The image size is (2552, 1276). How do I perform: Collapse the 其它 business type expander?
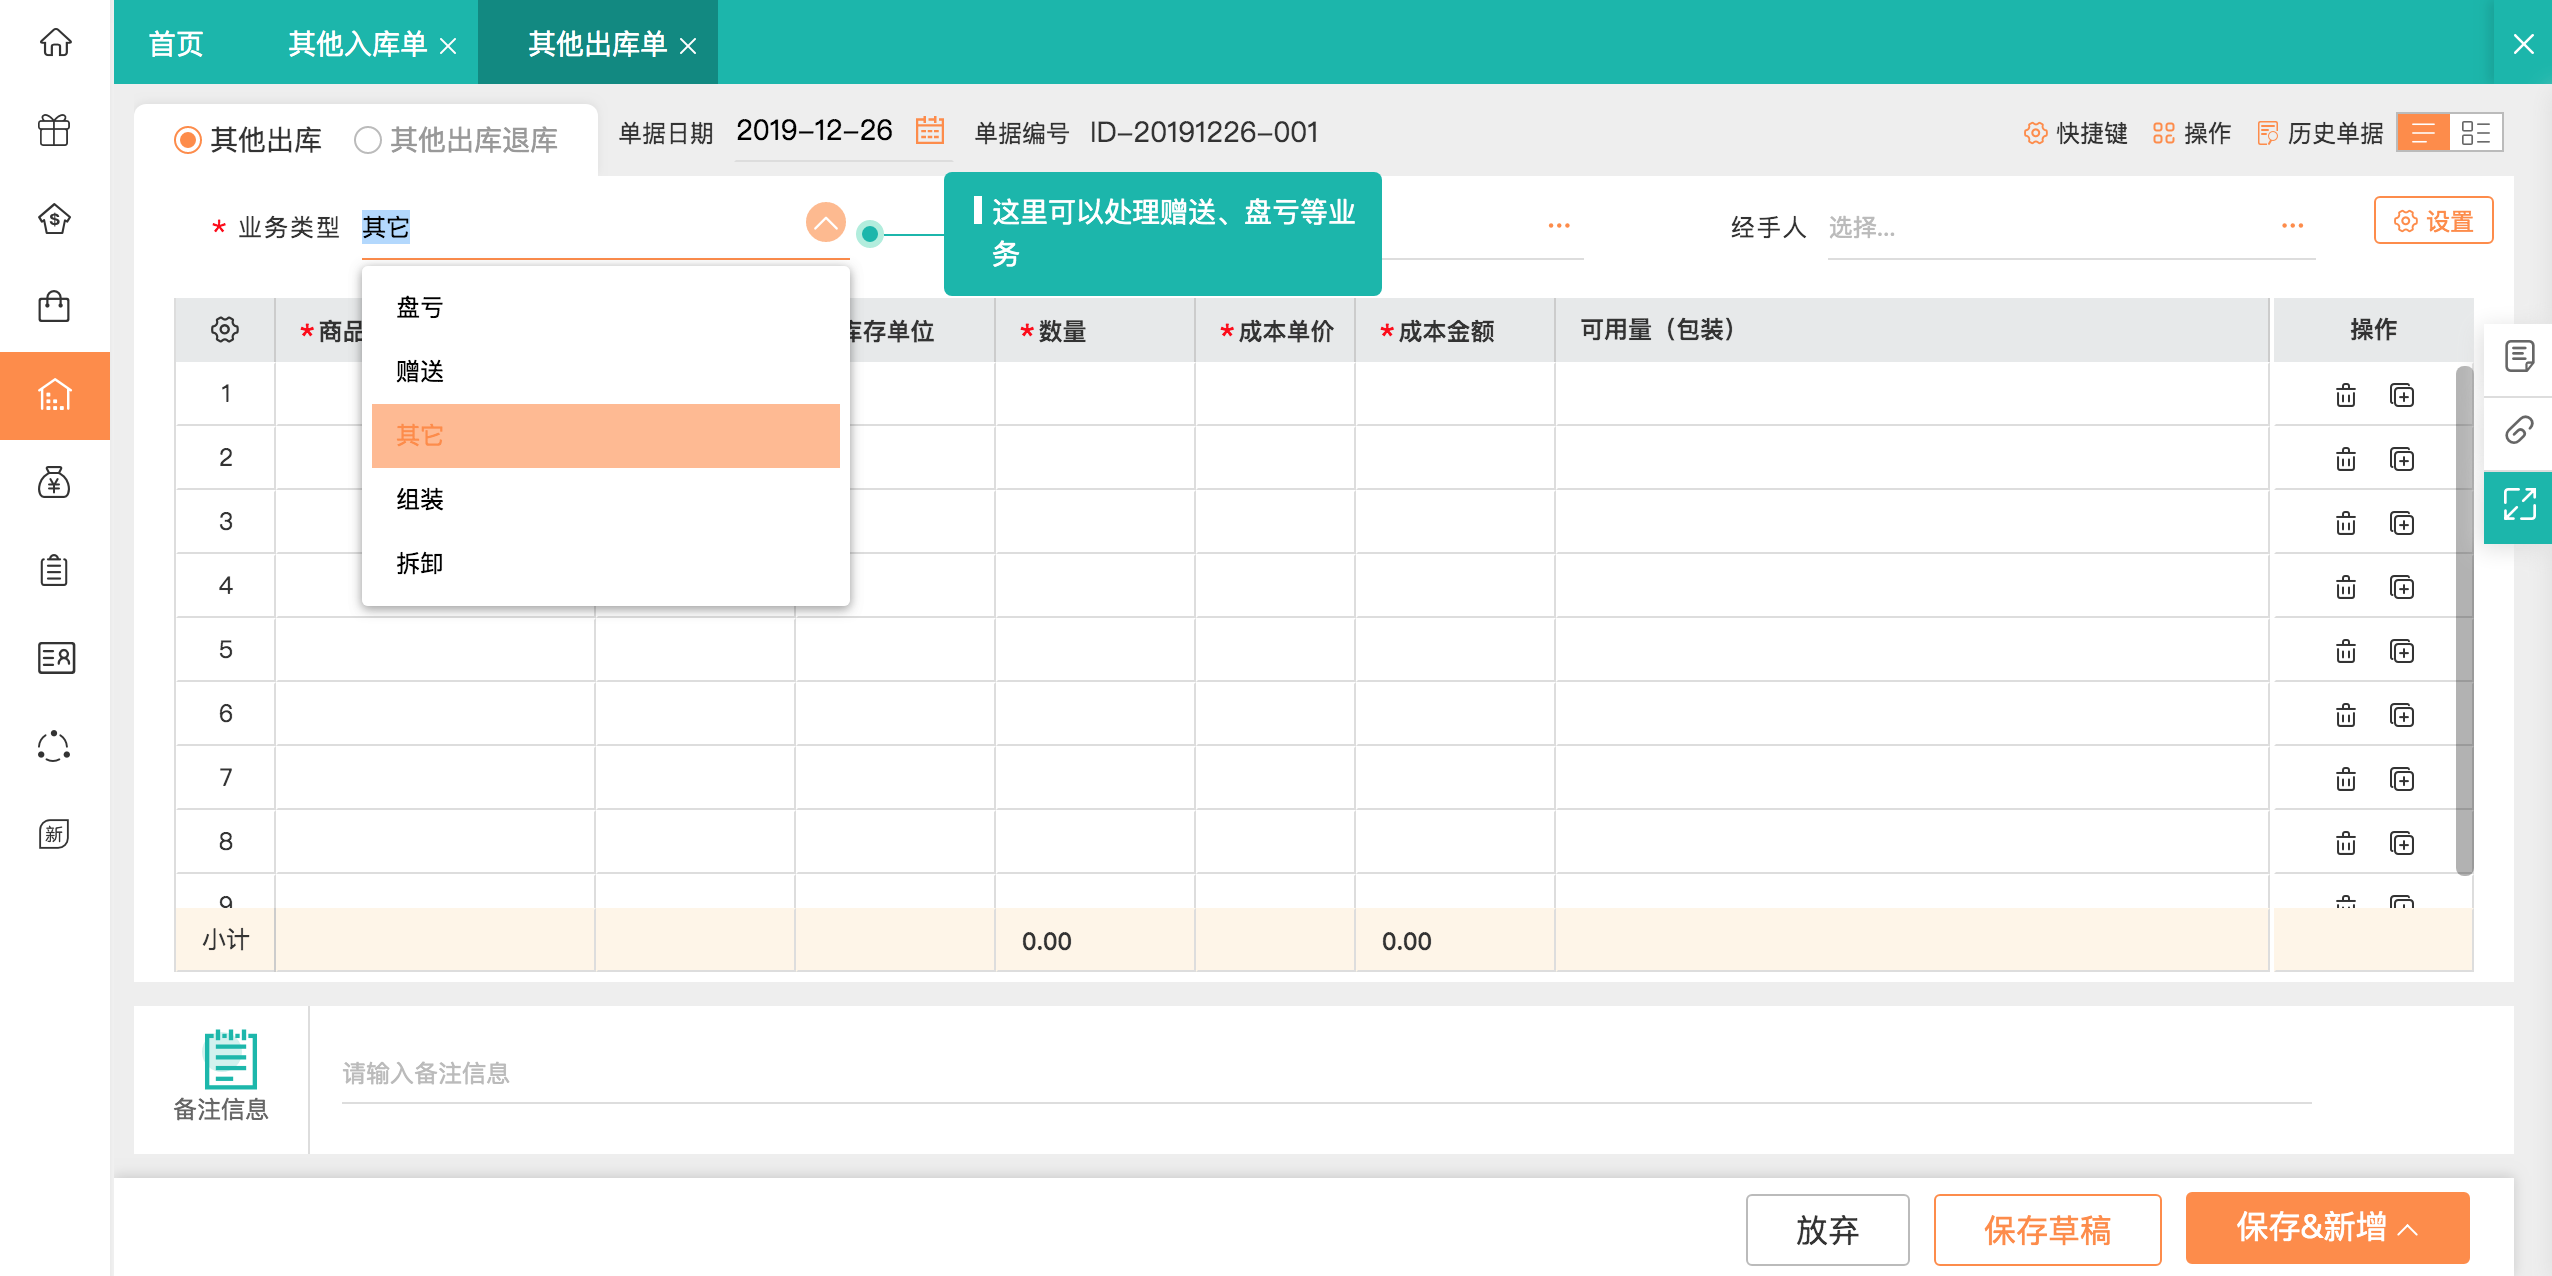pos(828,226)
